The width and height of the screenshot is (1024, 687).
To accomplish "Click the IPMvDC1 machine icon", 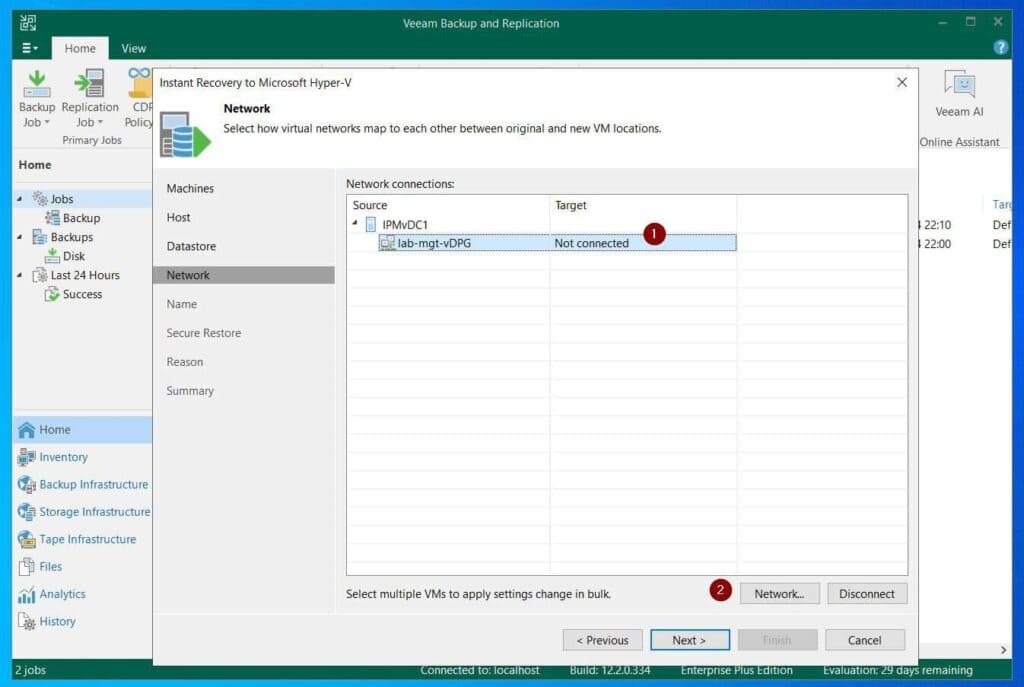I will tap(370, 225).
